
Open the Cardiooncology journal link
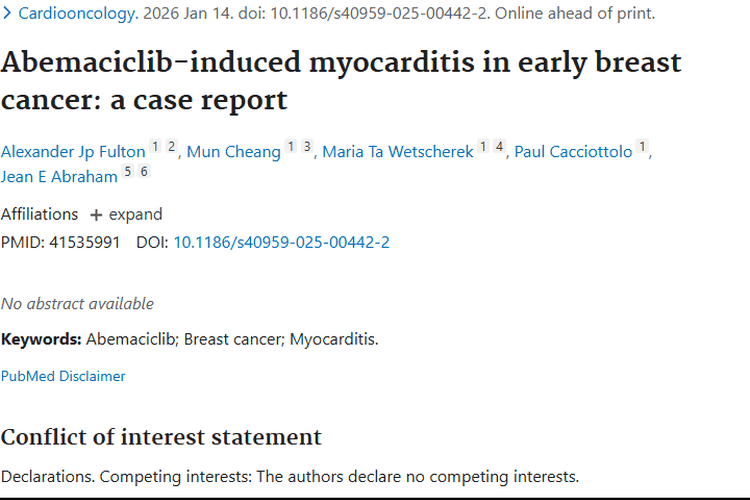[77, 13]
